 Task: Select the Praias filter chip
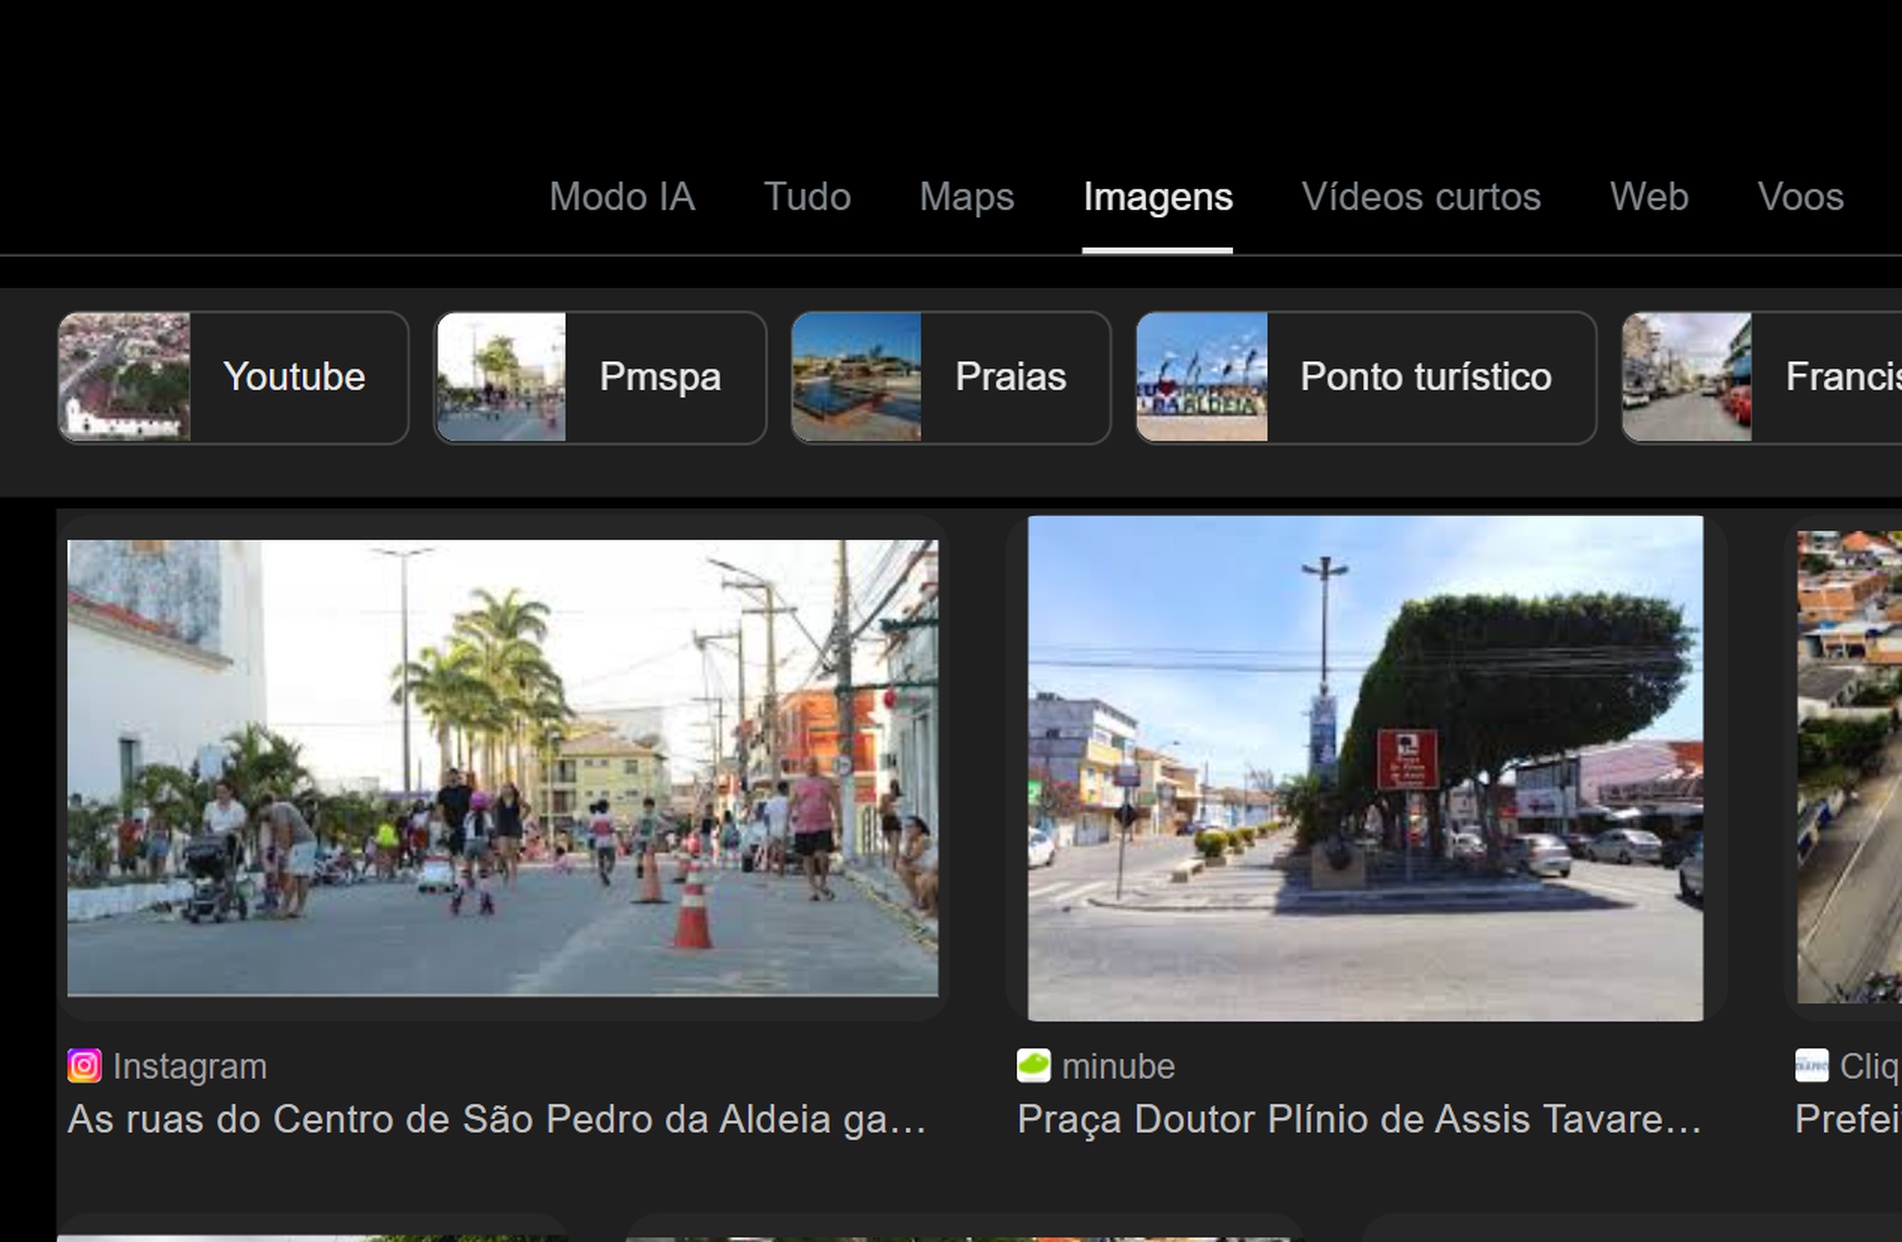[x=950, y=377]
